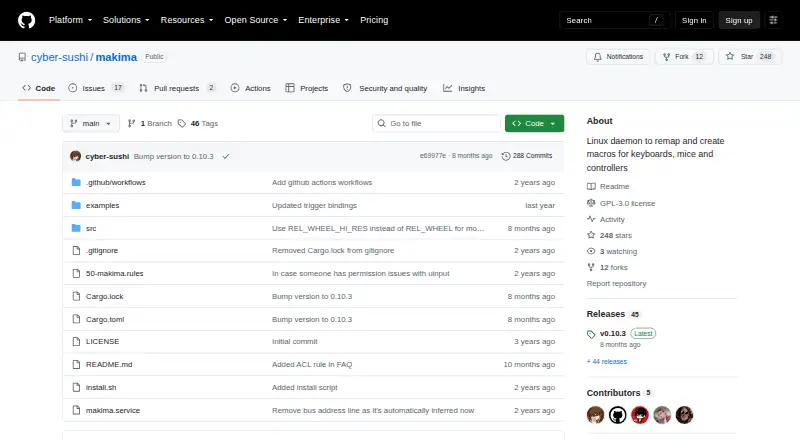800x440 pixels.
Task: Click the Go to file search field
Action: click(x=437, y=124)
